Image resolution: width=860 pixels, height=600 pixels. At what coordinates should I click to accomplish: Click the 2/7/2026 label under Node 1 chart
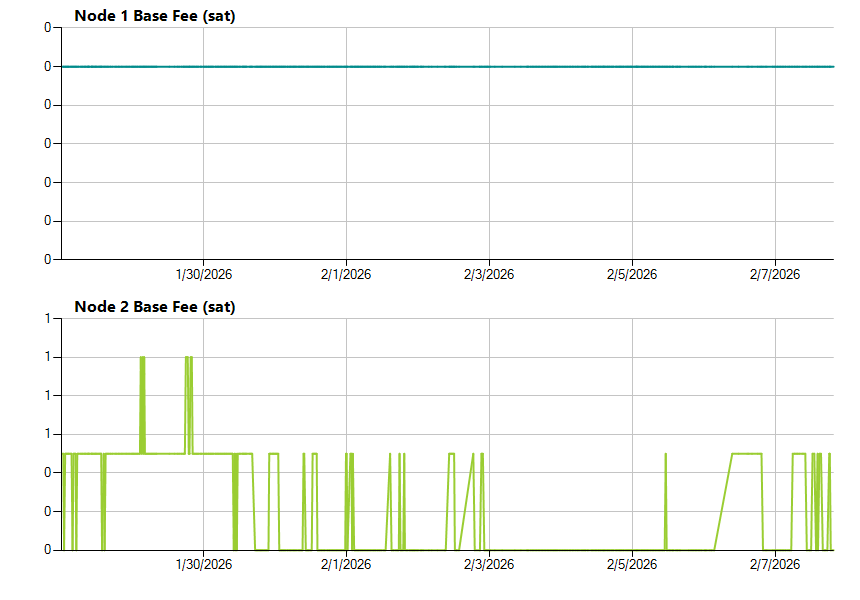[x=775, y=274]
